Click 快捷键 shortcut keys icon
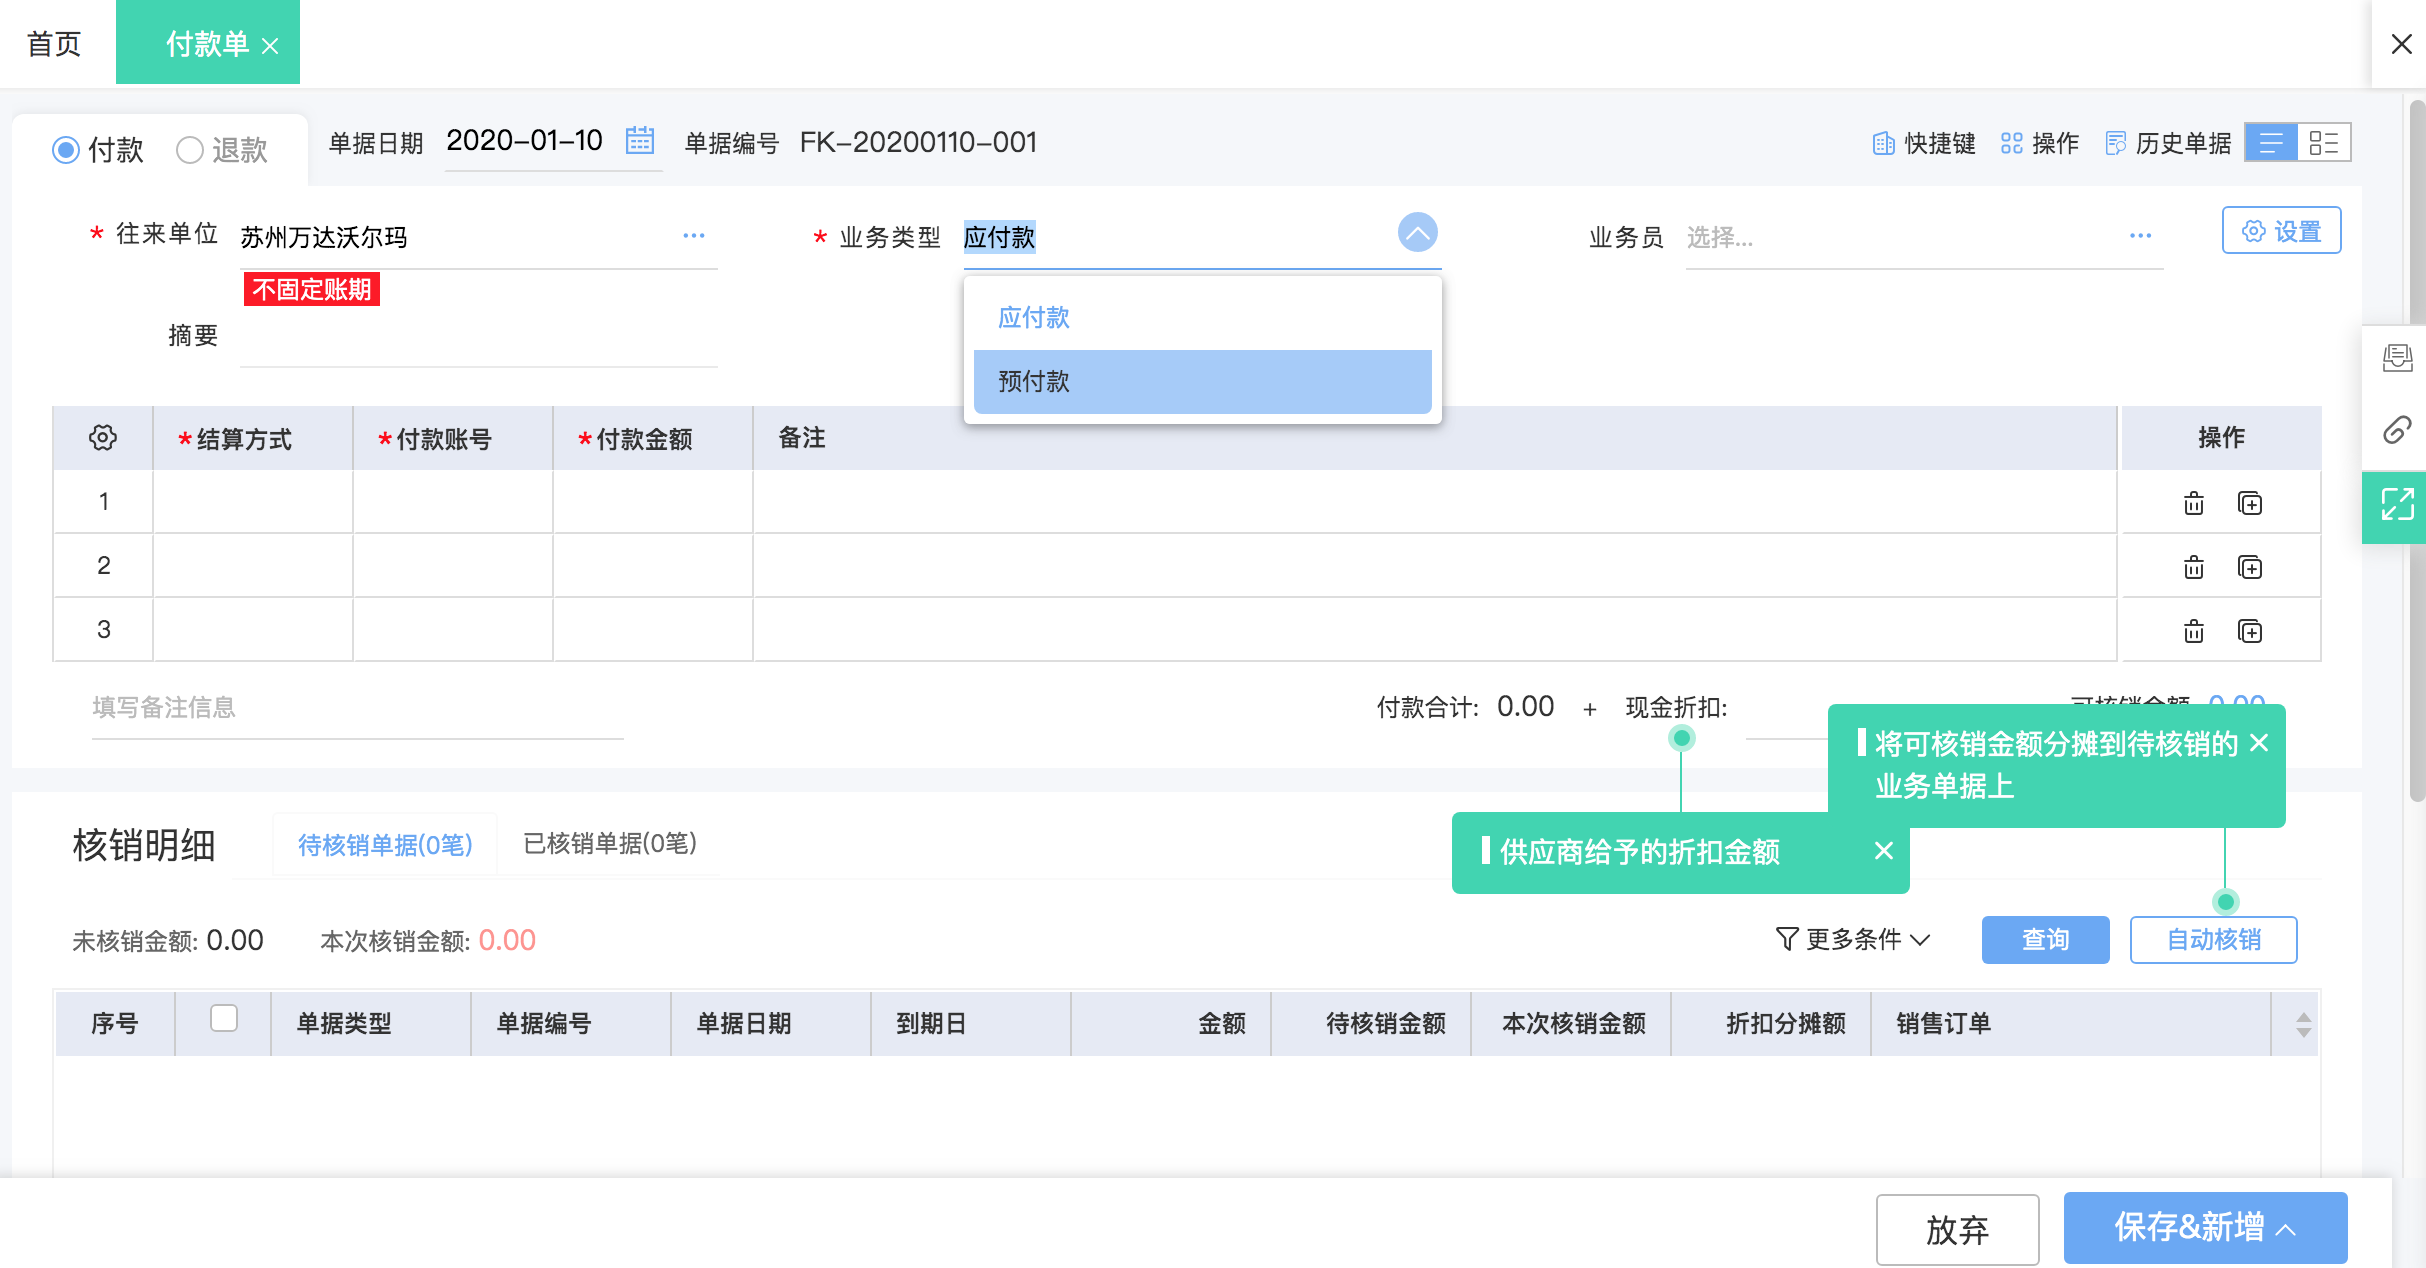 (x=1882, y=143)
